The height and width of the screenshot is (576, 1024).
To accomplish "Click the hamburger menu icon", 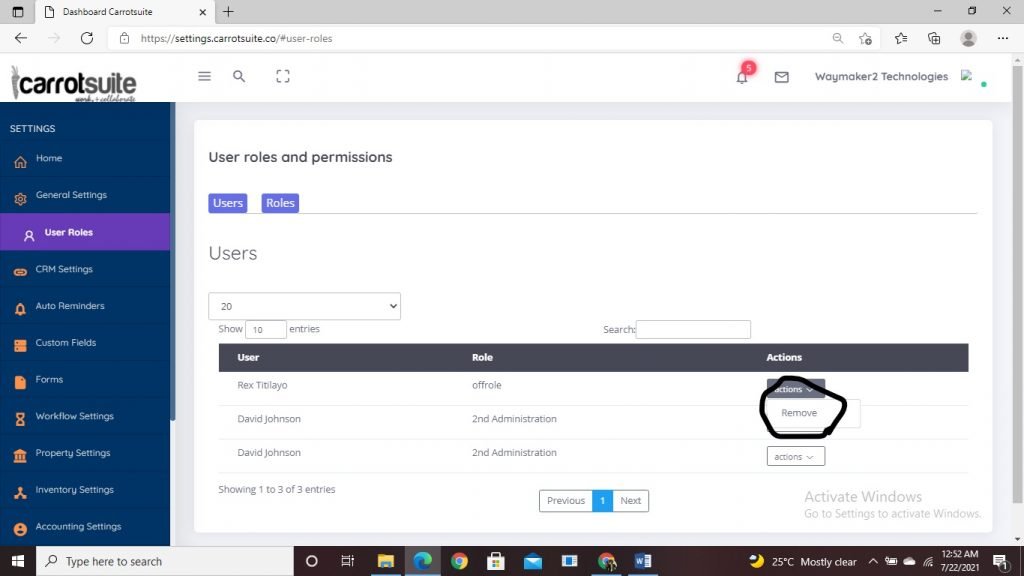I will 204,76.
